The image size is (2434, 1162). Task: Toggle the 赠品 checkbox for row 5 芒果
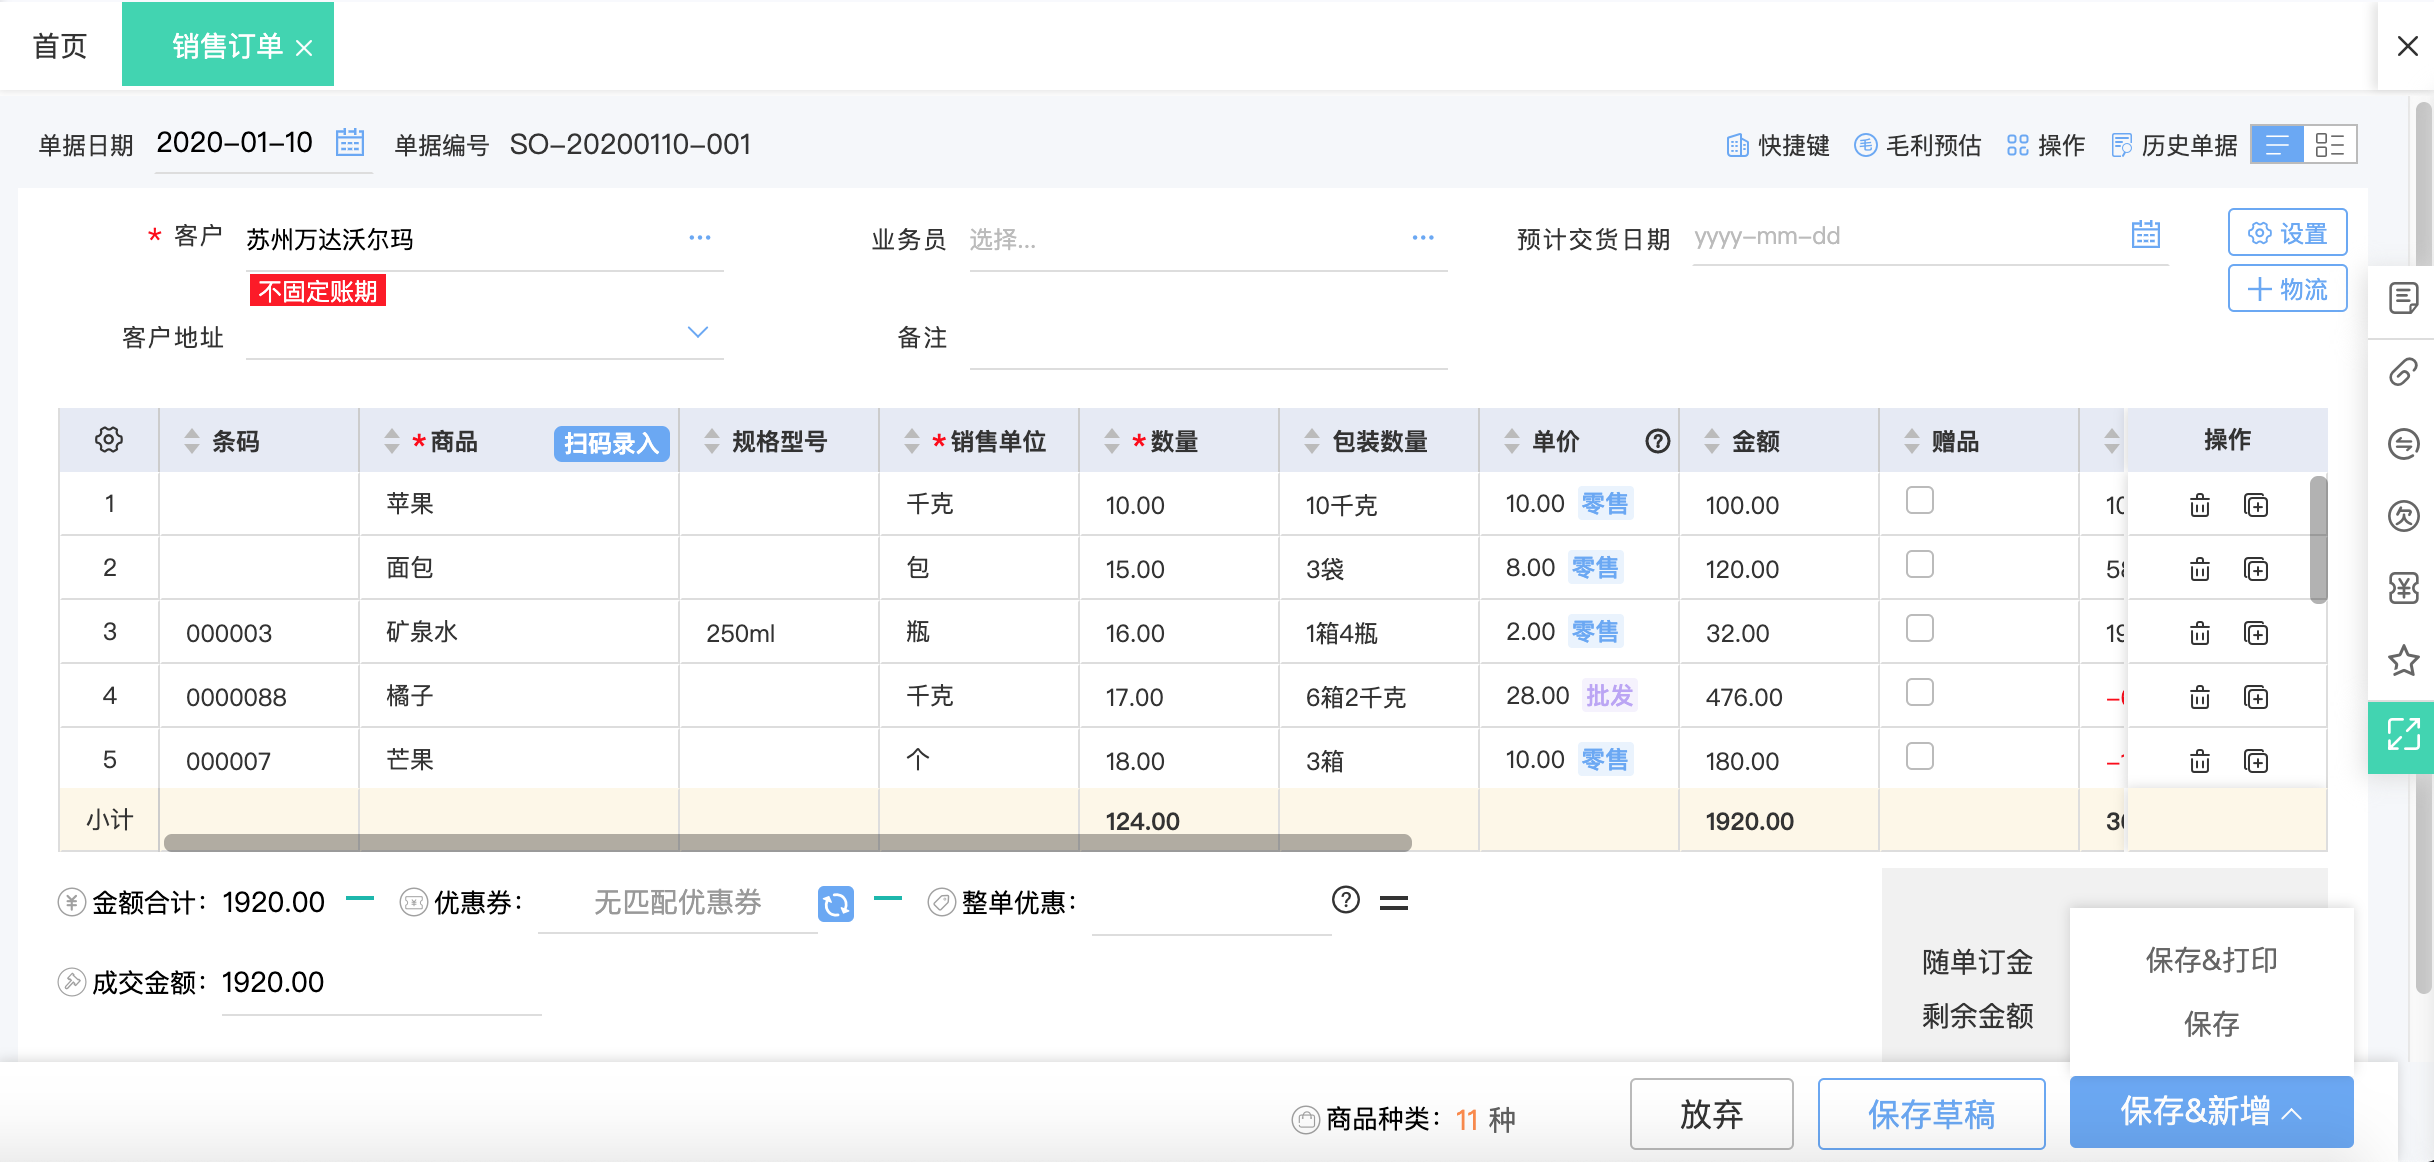tap(1920, 757)
